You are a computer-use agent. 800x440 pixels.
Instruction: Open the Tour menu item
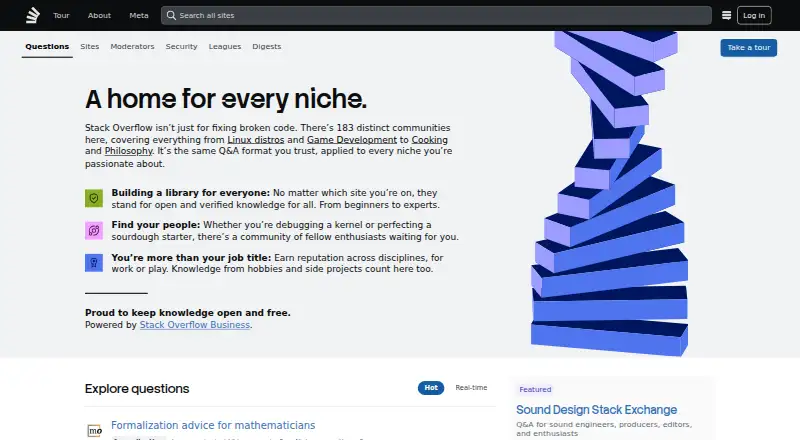pyautogui.click(x=61, y=15)
